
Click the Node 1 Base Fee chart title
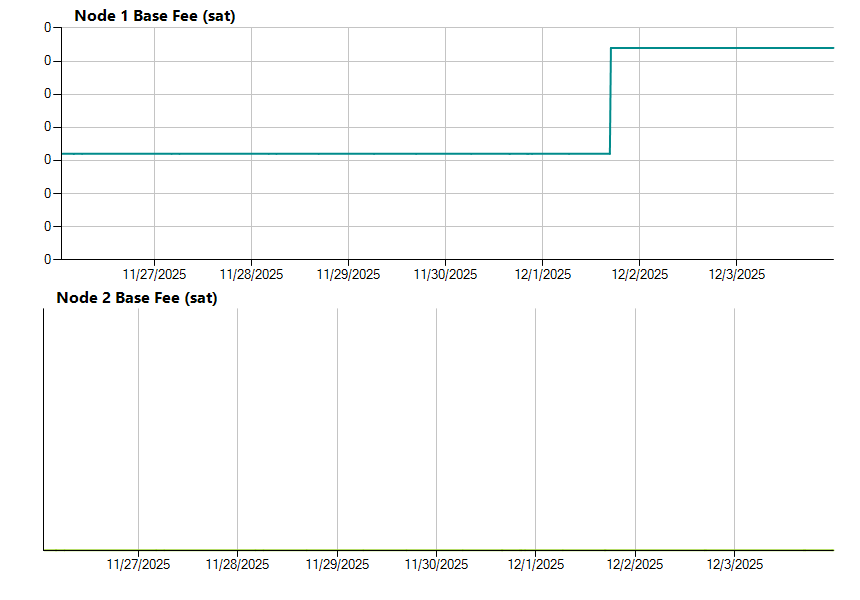point(155,16)
